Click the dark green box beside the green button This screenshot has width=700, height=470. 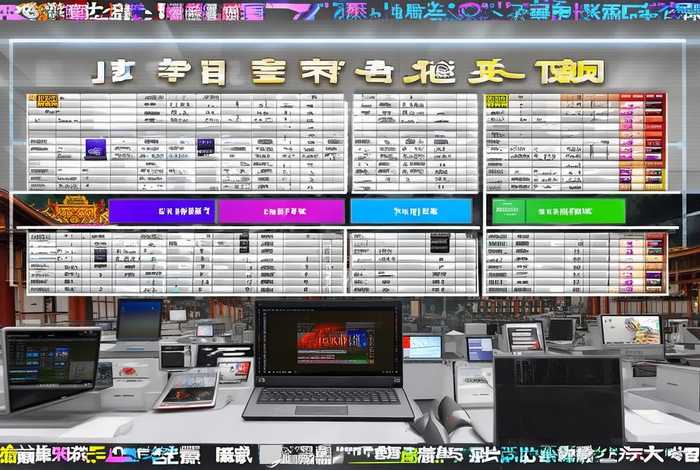[x=505, y=210]
